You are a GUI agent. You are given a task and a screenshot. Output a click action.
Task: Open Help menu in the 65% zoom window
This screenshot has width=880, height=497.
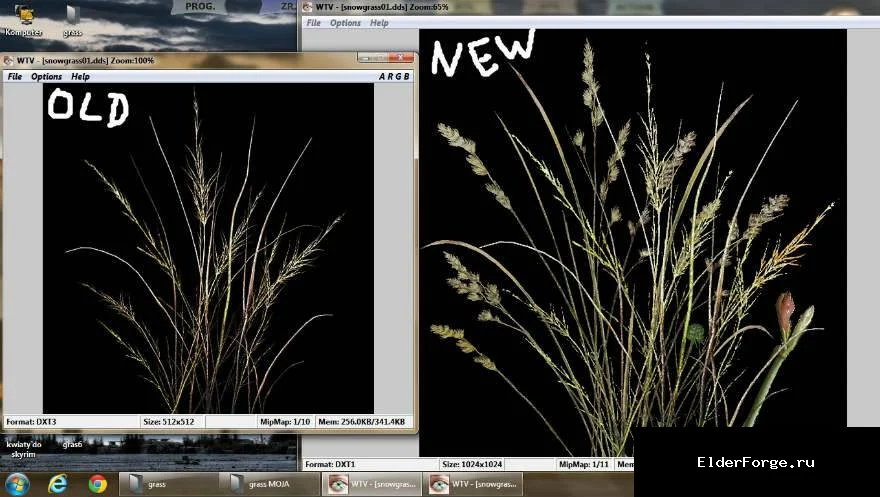click(379, 22)
